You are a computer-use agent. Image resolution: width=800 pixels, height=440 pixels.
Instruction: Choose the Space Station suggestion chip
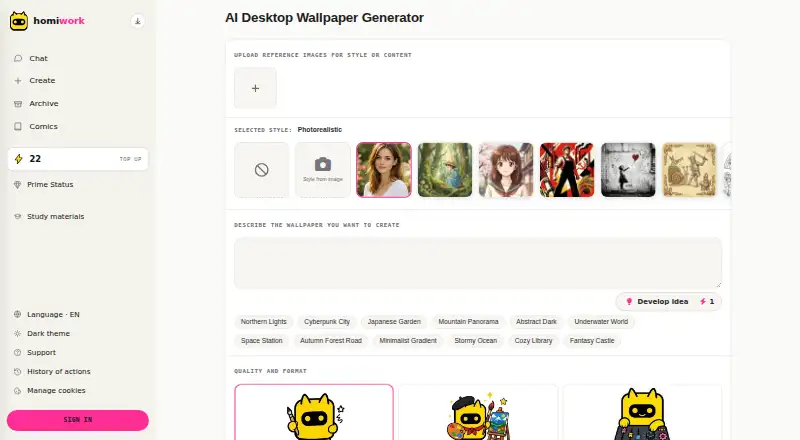261,340
